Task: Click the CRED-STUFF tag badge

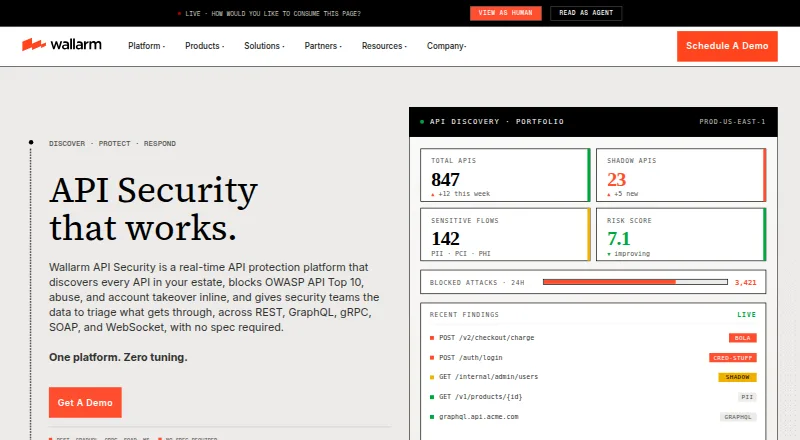Action: point(733,358)
